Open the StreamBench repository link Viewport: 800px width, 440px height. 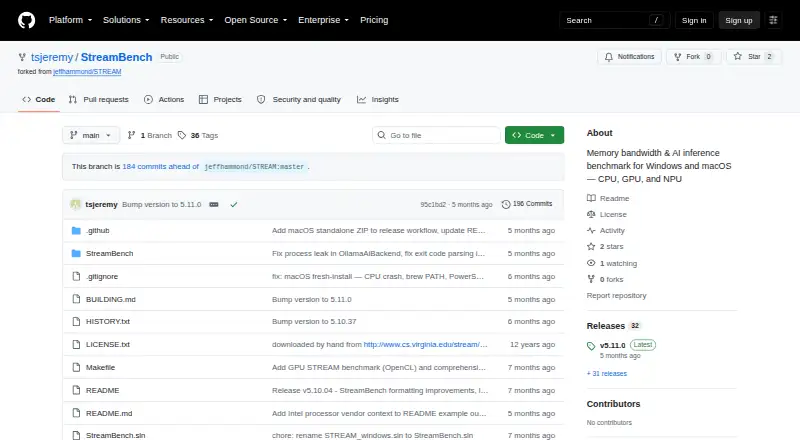pos(116,57)
